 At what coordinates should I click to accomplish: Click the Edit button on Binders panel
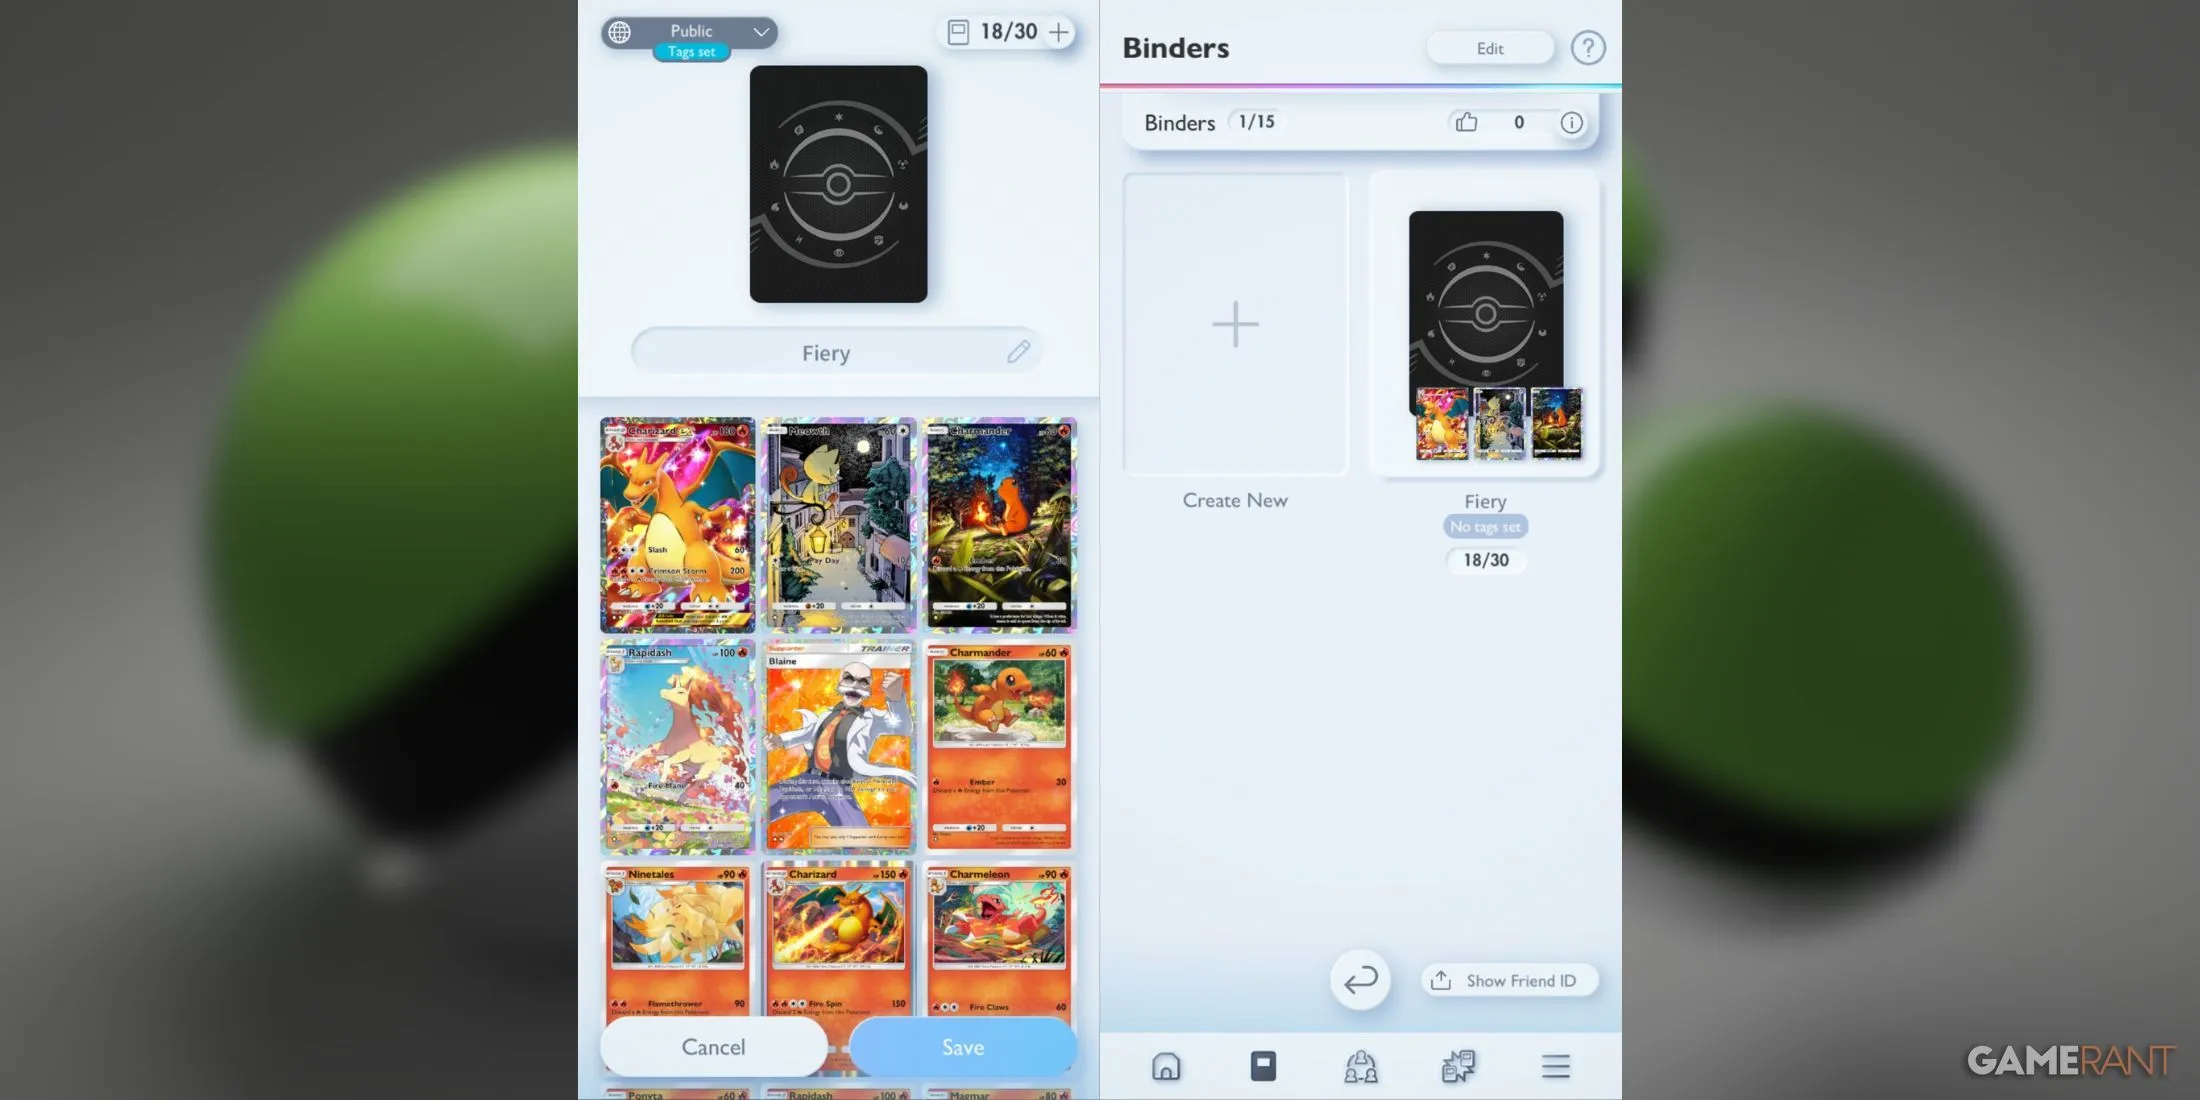1490,48
